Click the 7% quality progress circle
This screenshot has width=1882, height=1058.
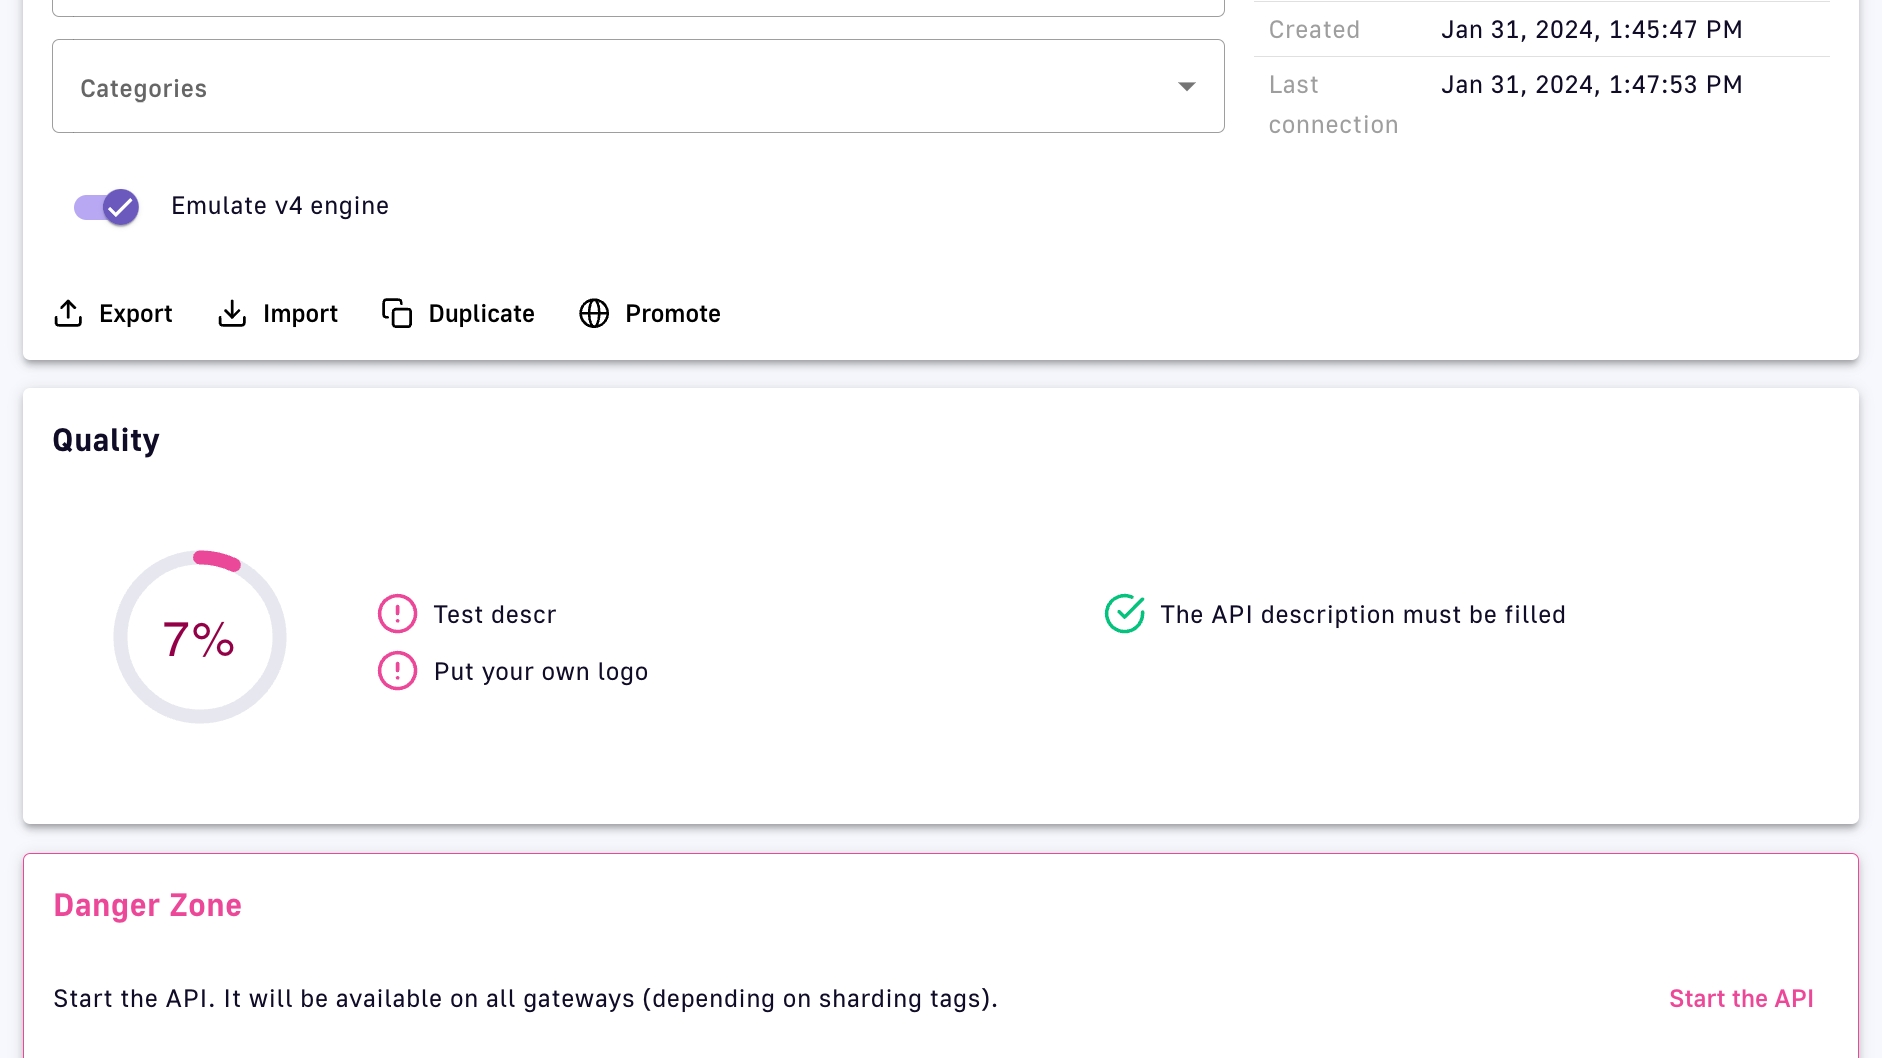click(x=200, y=637)
